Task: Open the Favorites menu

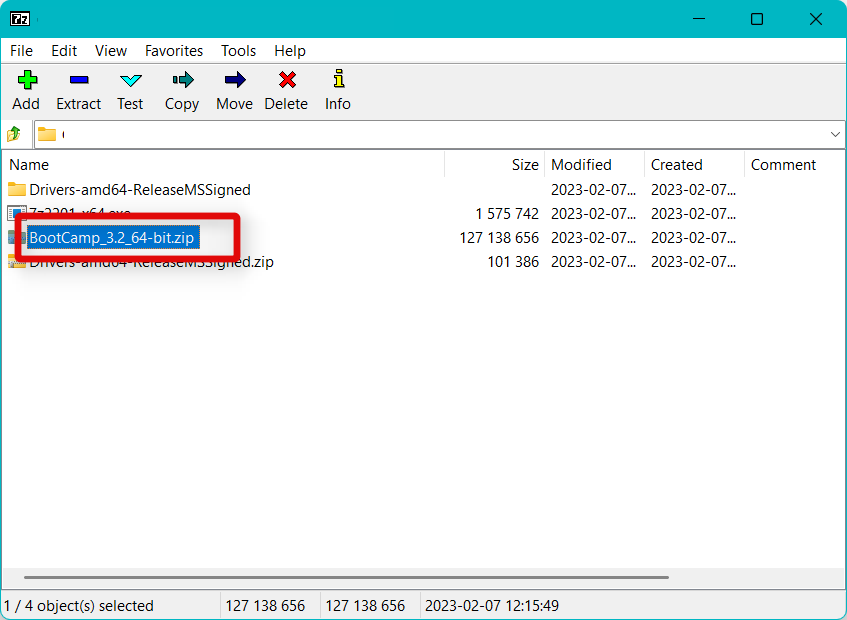Action: coord(174,51)
